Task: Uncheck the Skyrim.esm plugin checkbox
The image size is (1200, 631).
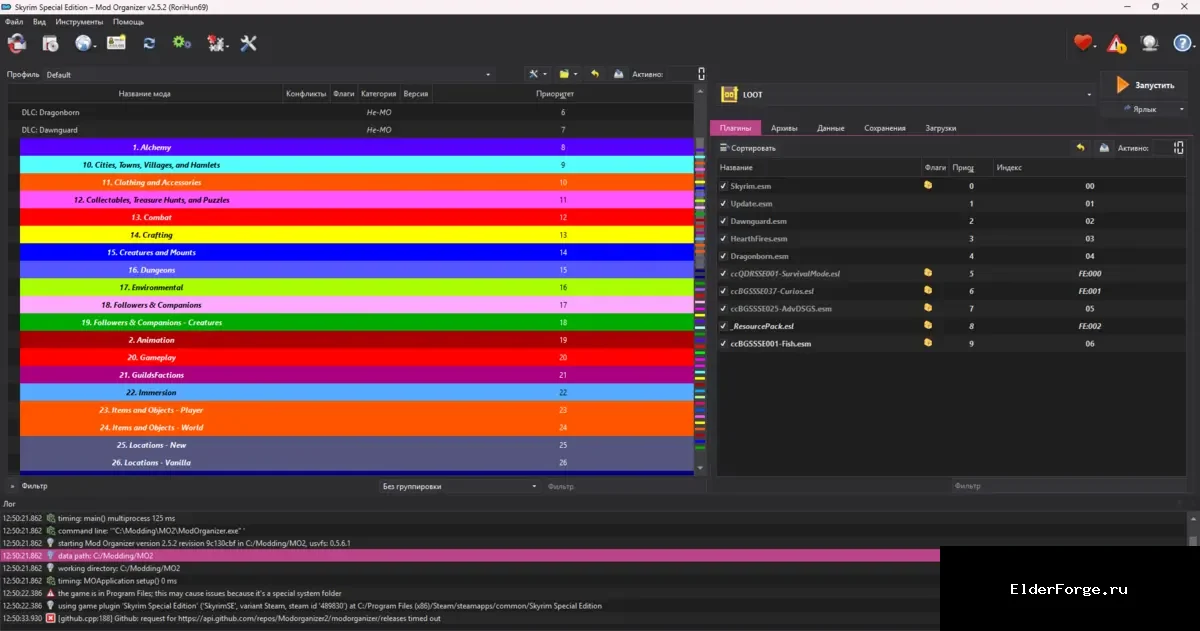Action: coord(724,186)
